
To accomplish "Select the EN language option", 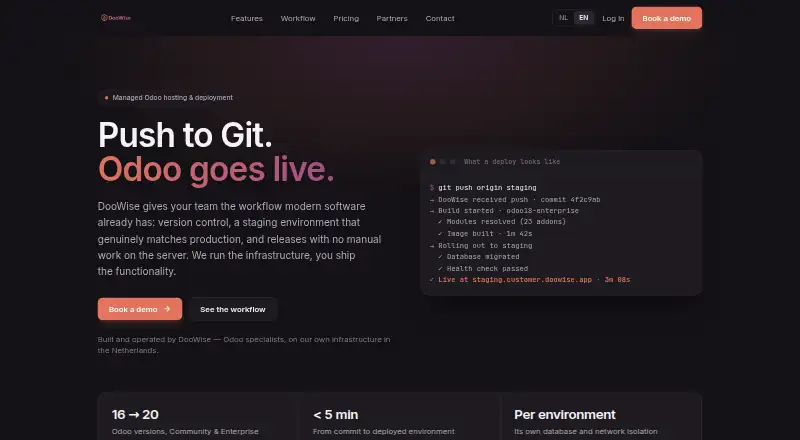I will point(584,18).
